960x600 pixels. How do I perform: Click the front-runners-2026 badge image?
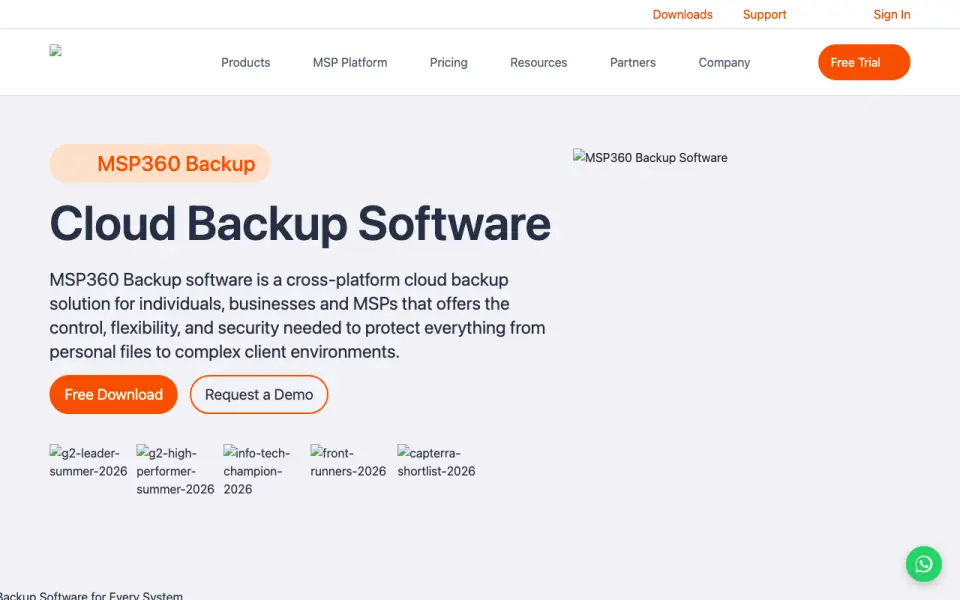pos(348,462)
